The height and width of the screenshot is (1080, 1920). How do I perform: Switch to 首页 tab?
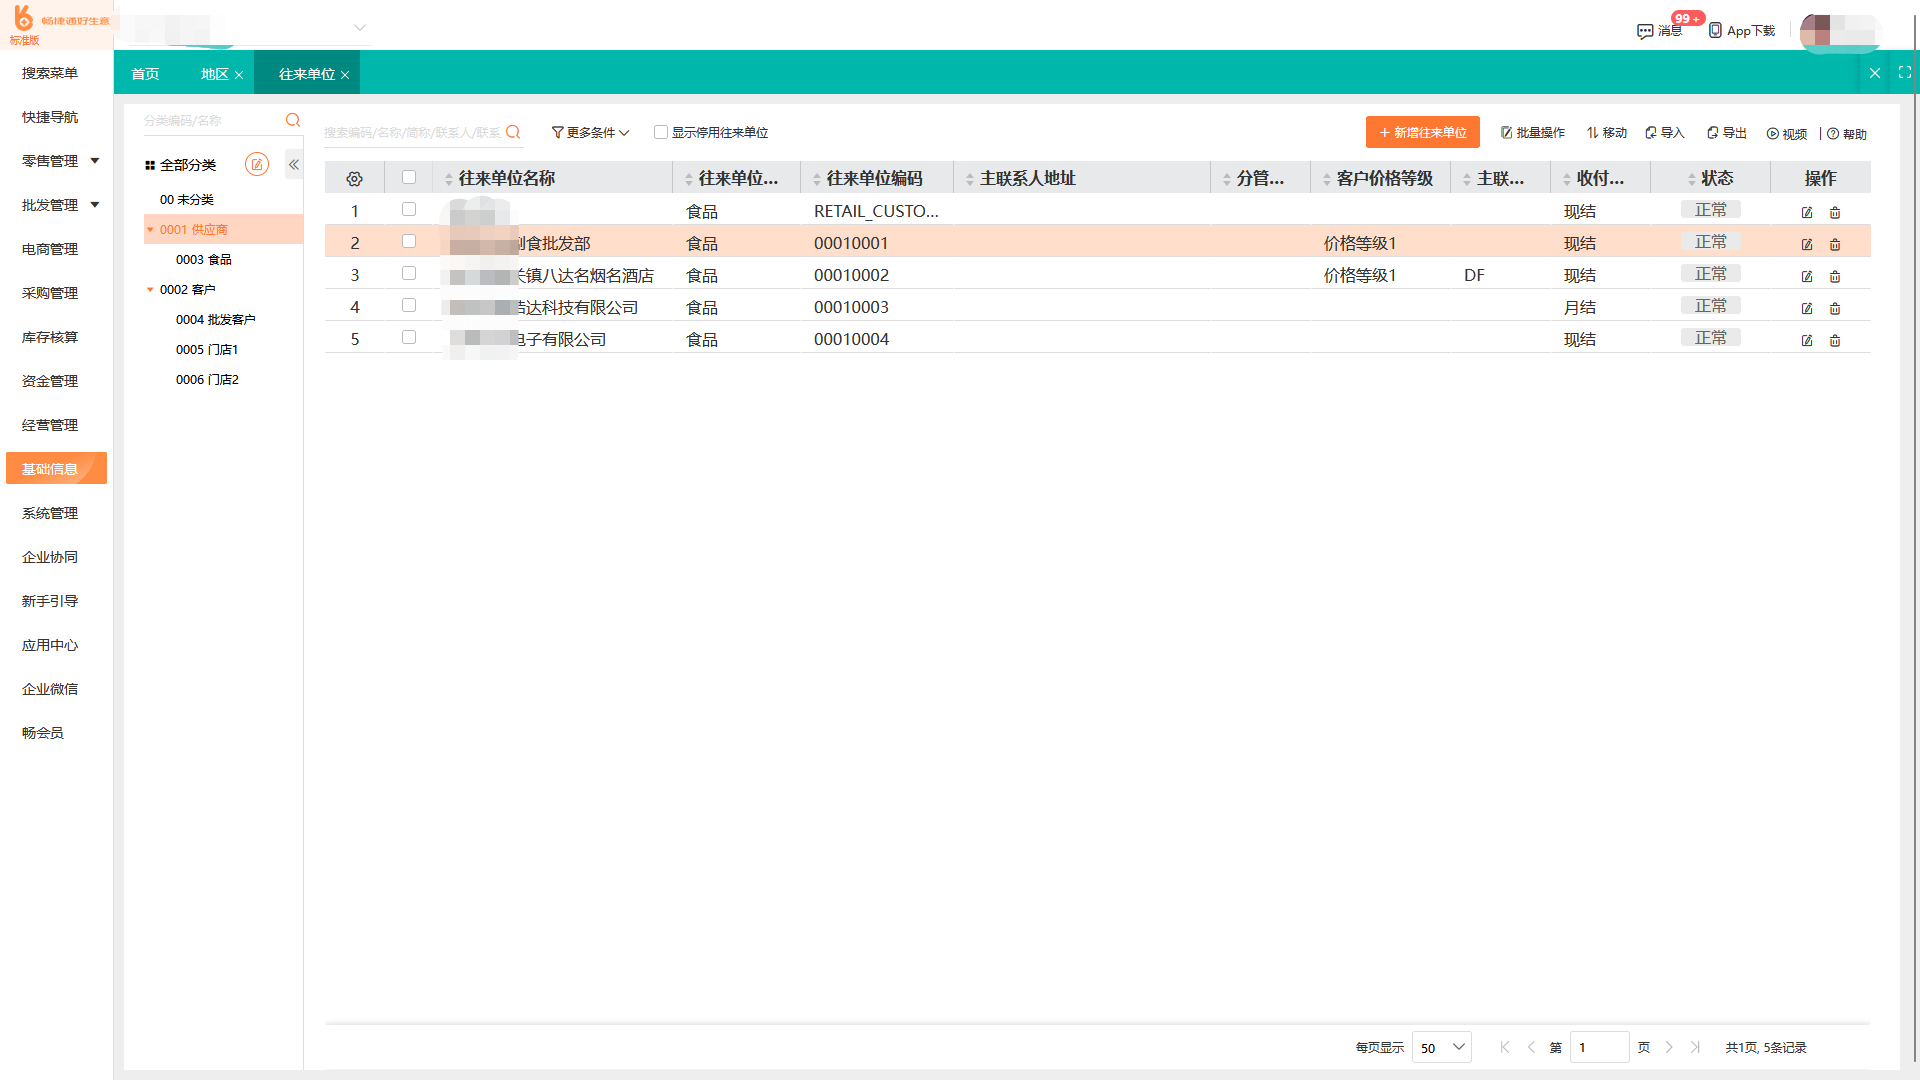tap(145, 74)
